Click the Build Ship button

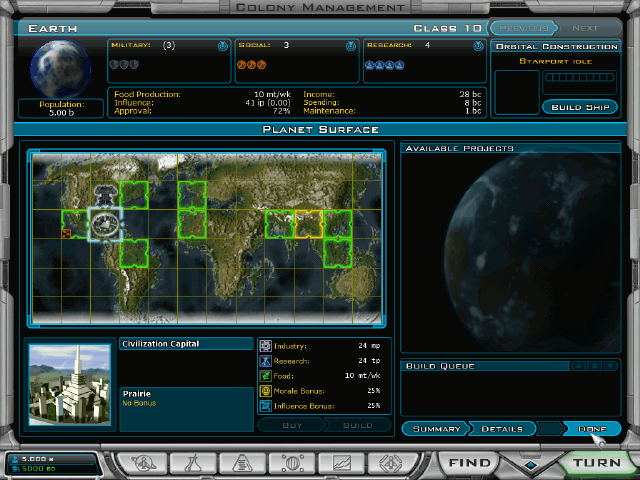click(x=580, y=107)
